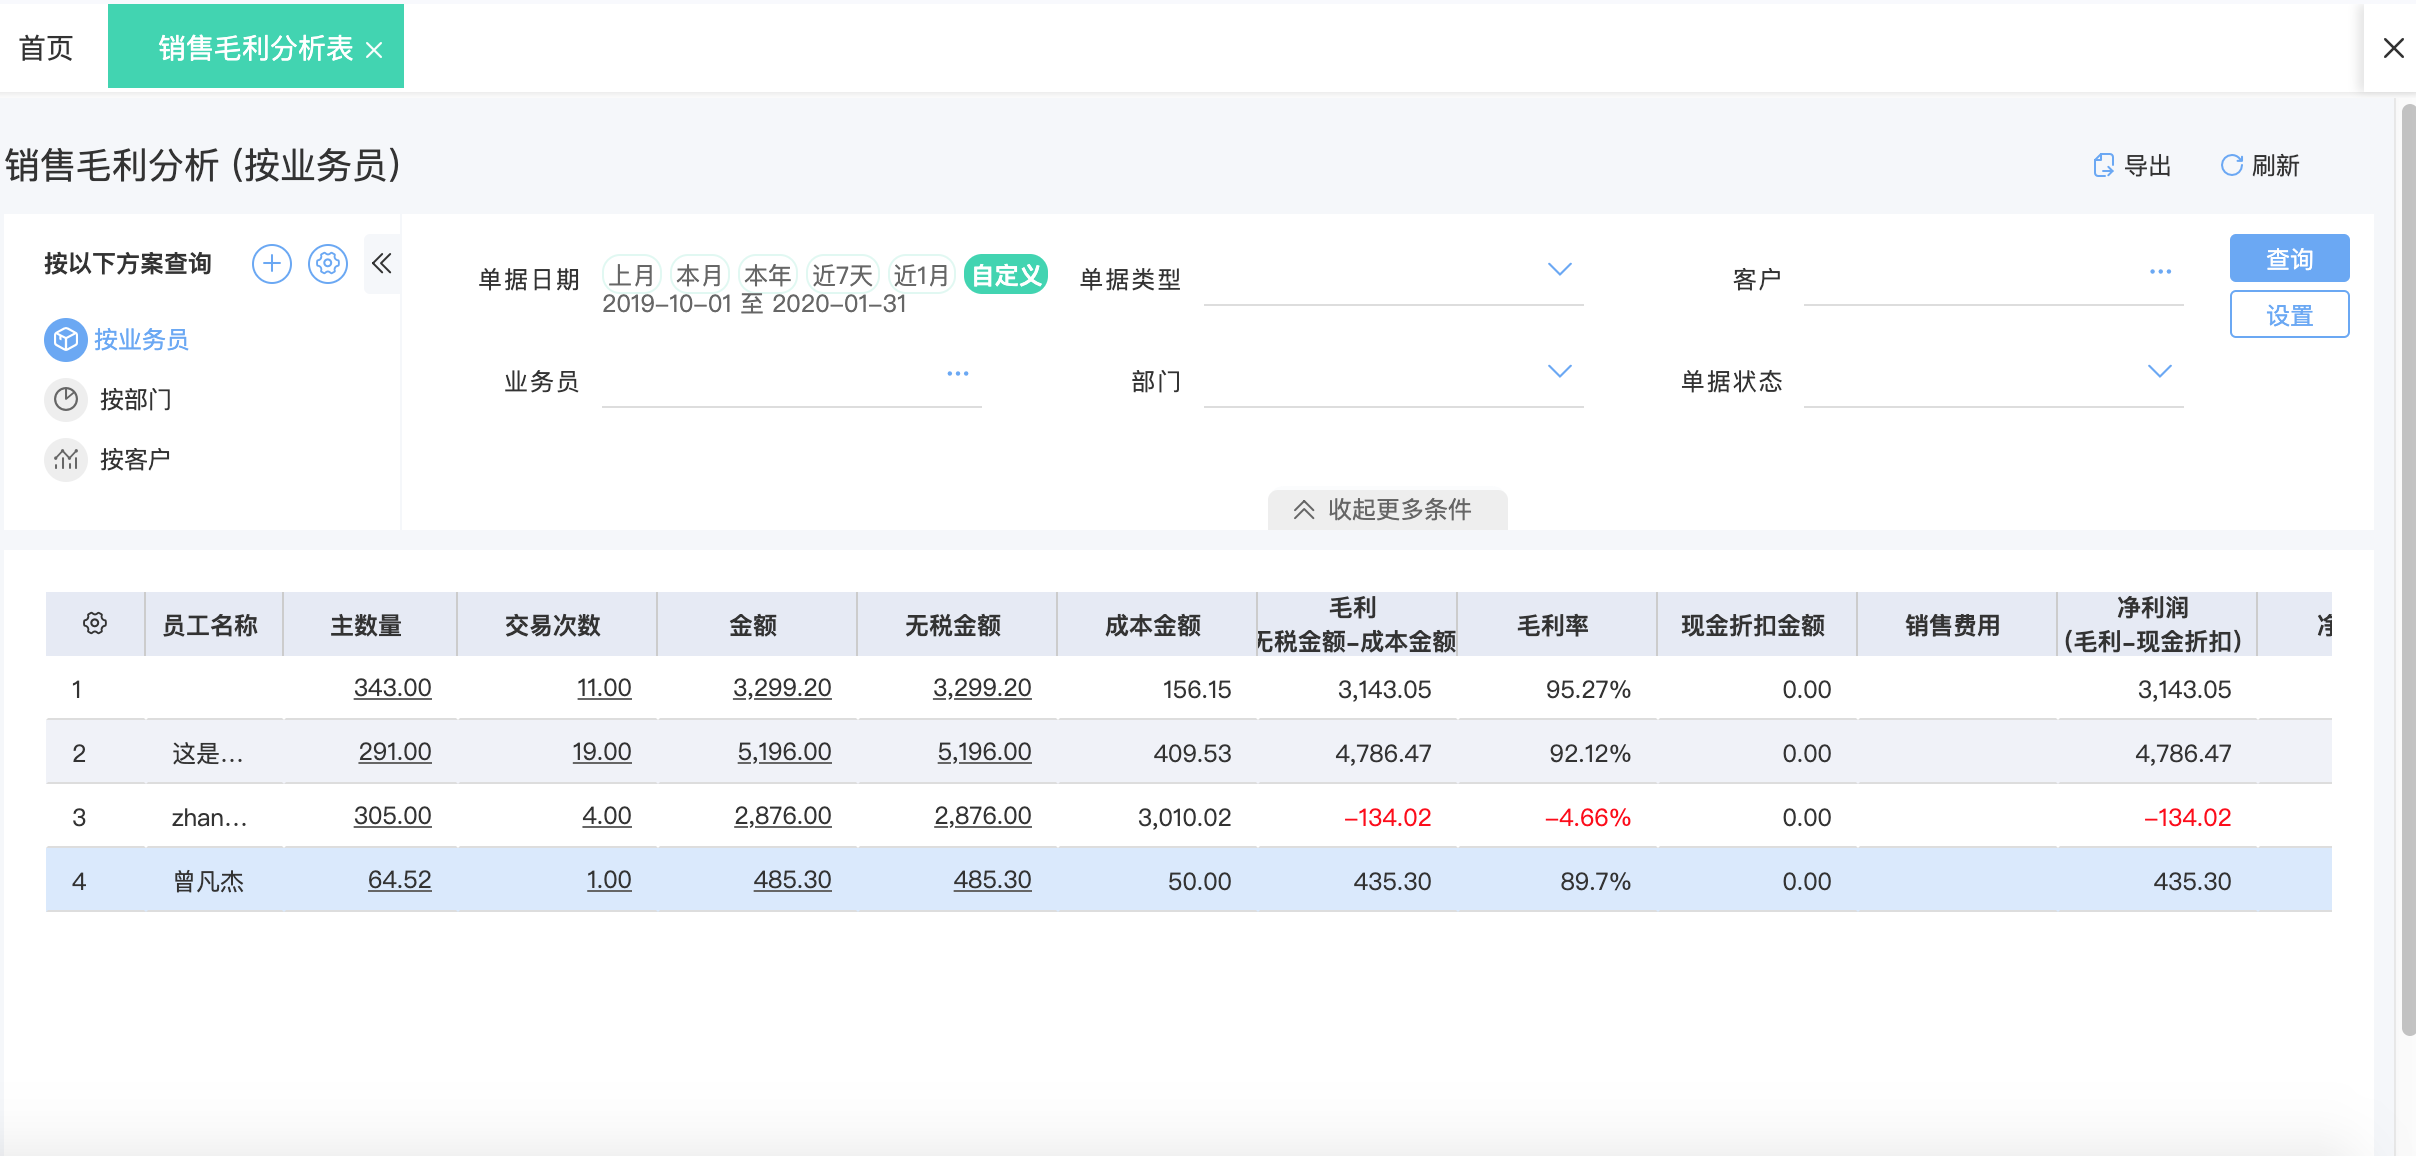
Task: Click the 按客户 sidebar icon
Action: 60,458
